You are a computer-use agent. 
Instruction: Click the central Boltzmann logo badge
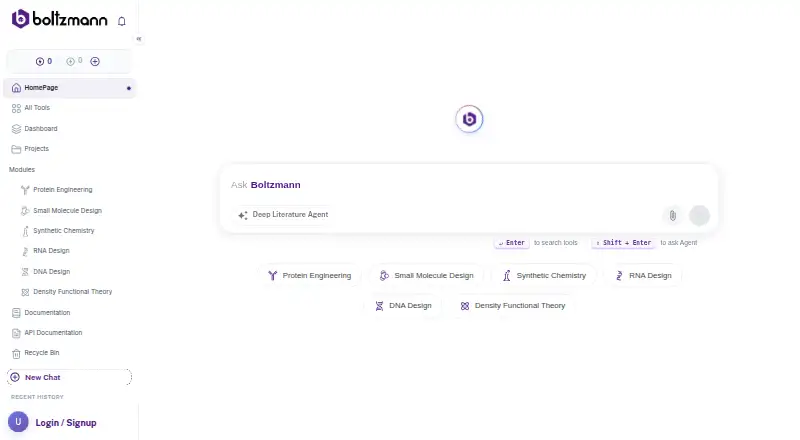coord(469,119)
